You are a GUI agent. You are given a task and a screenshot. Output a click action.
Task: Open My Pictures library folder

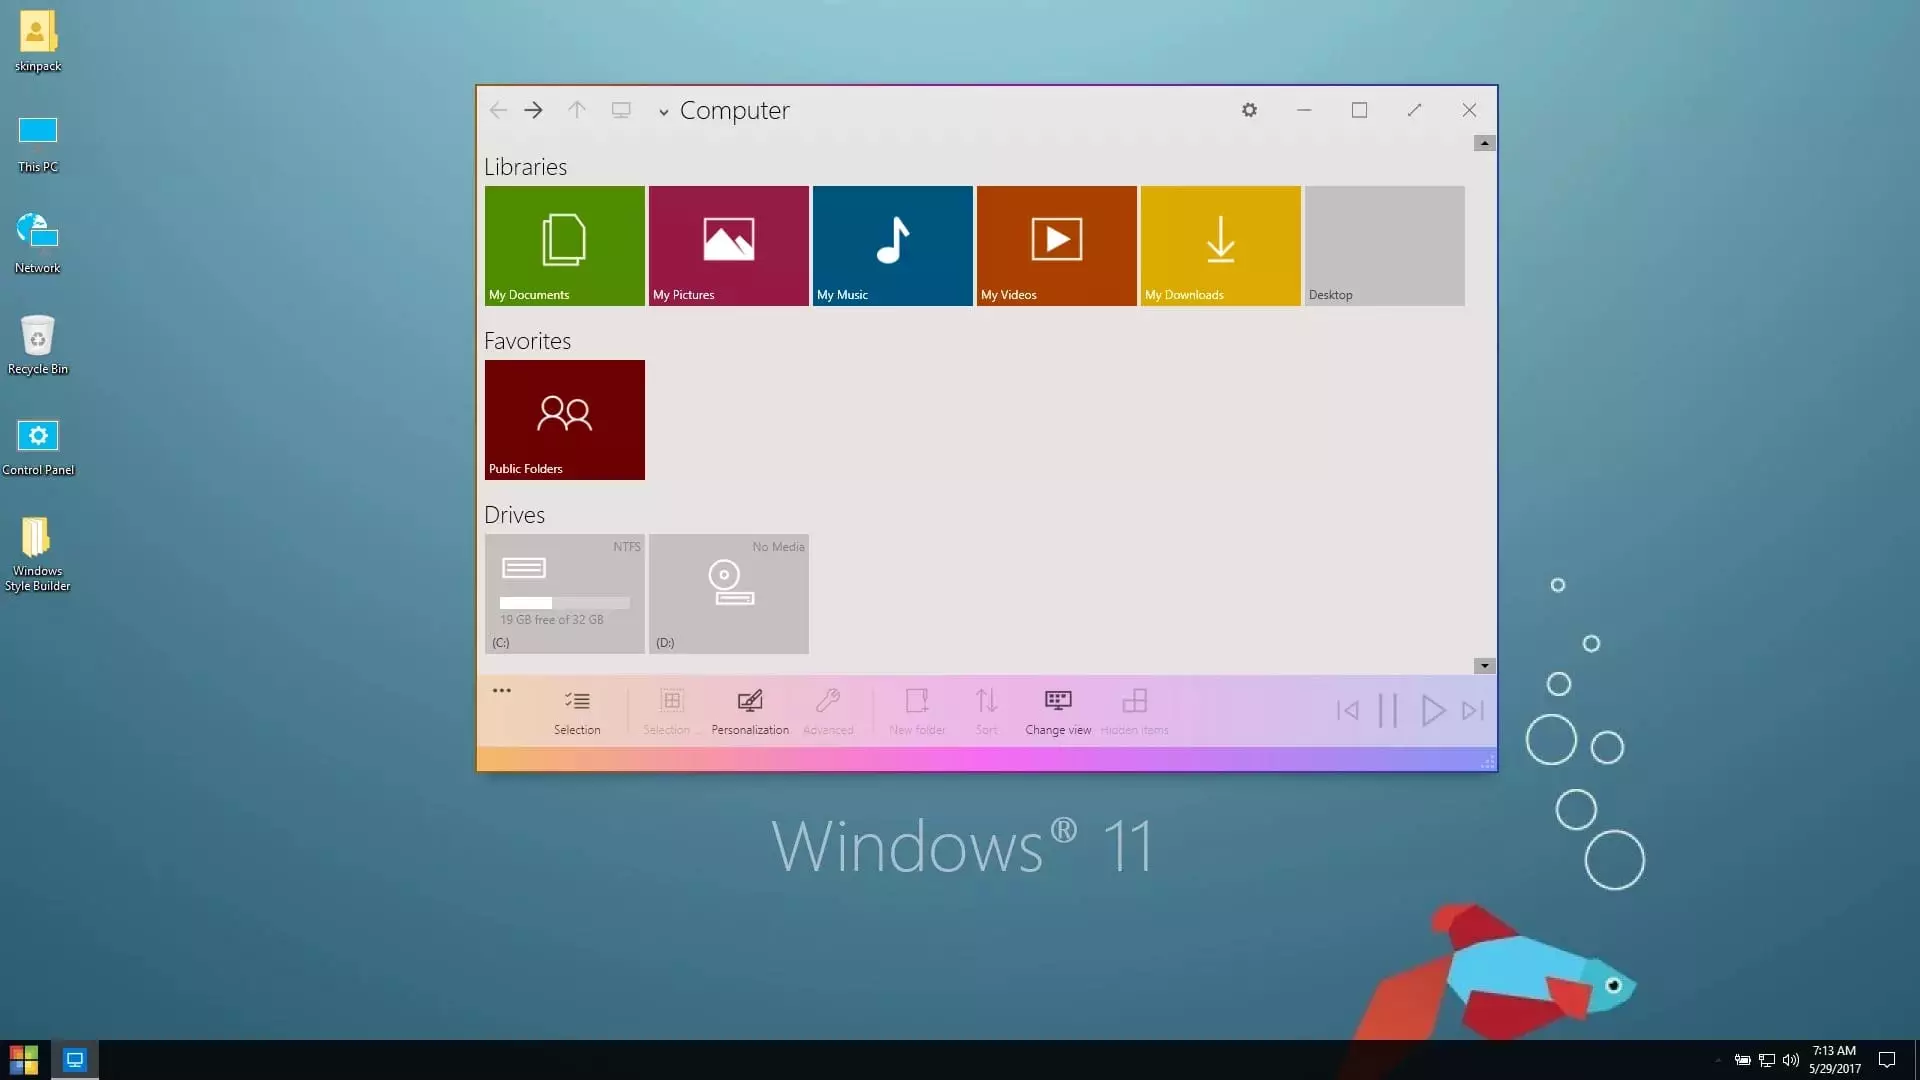tap(728, 245)
